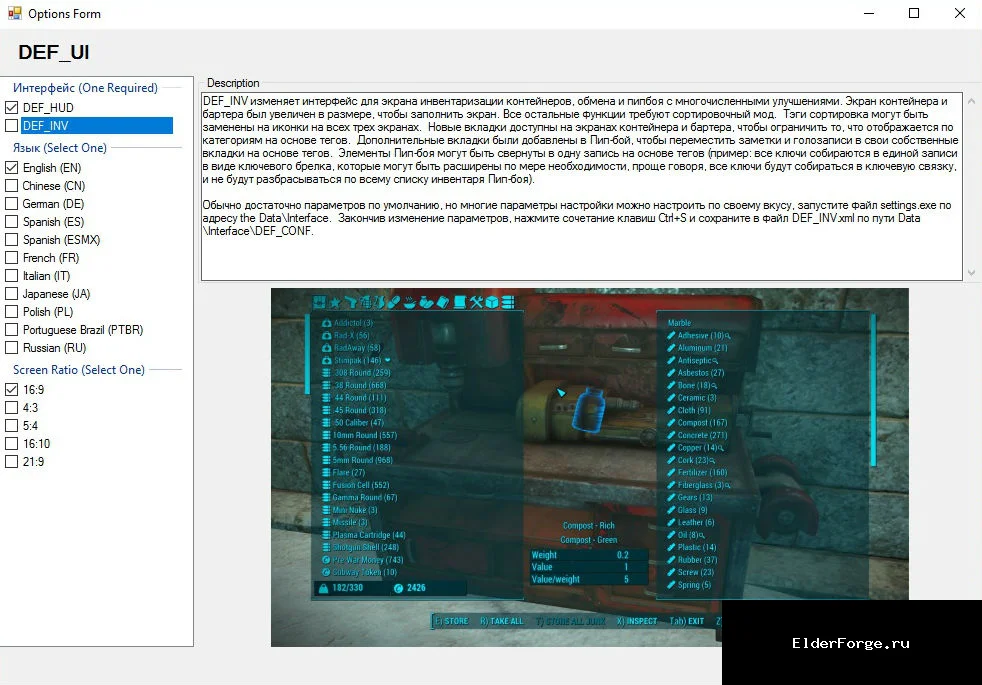Uncheck the English (EN) language
The height and width of the screenshot is (685, 982).
tap(12, 168)
